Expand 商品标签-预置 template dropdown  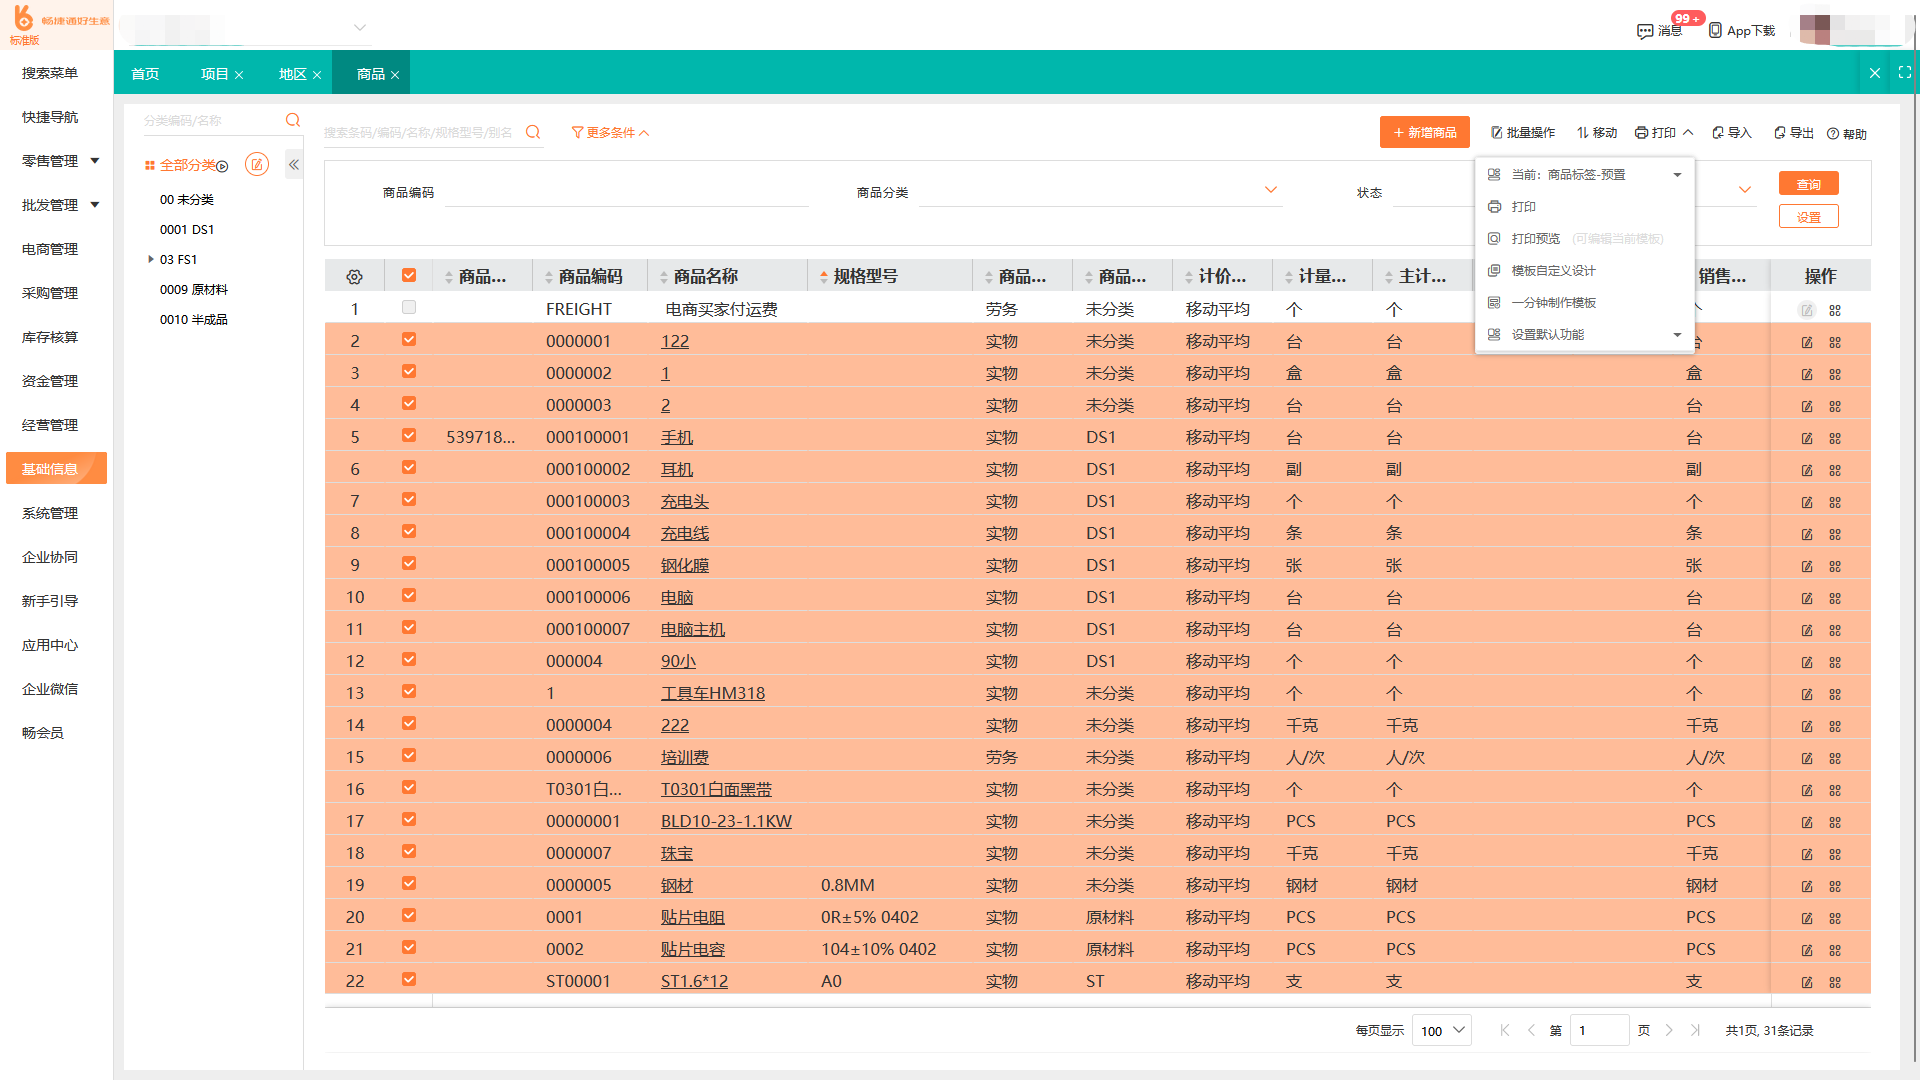pyautogui.click(x=1677, y=174)
